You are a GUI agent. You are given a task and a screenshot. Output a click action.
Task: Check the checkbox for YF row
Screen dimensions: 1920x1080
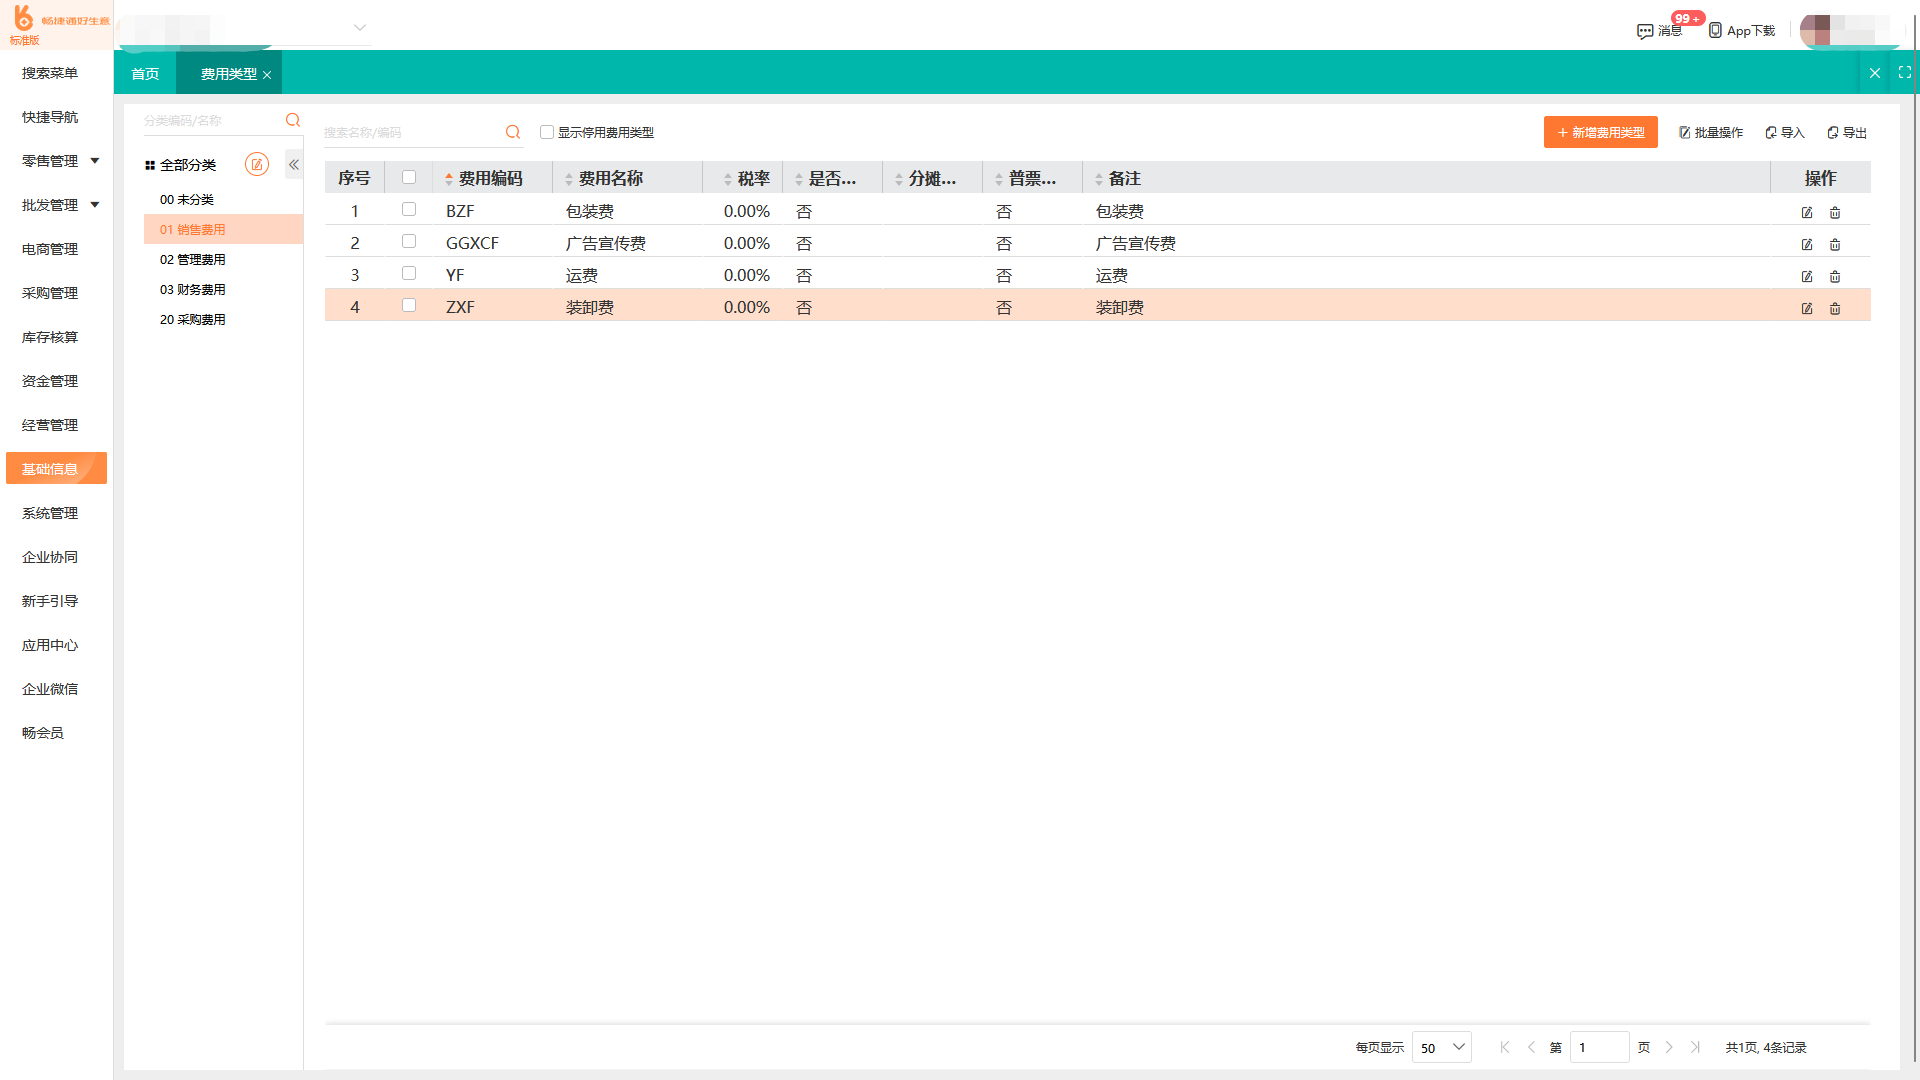coord(409,274)
